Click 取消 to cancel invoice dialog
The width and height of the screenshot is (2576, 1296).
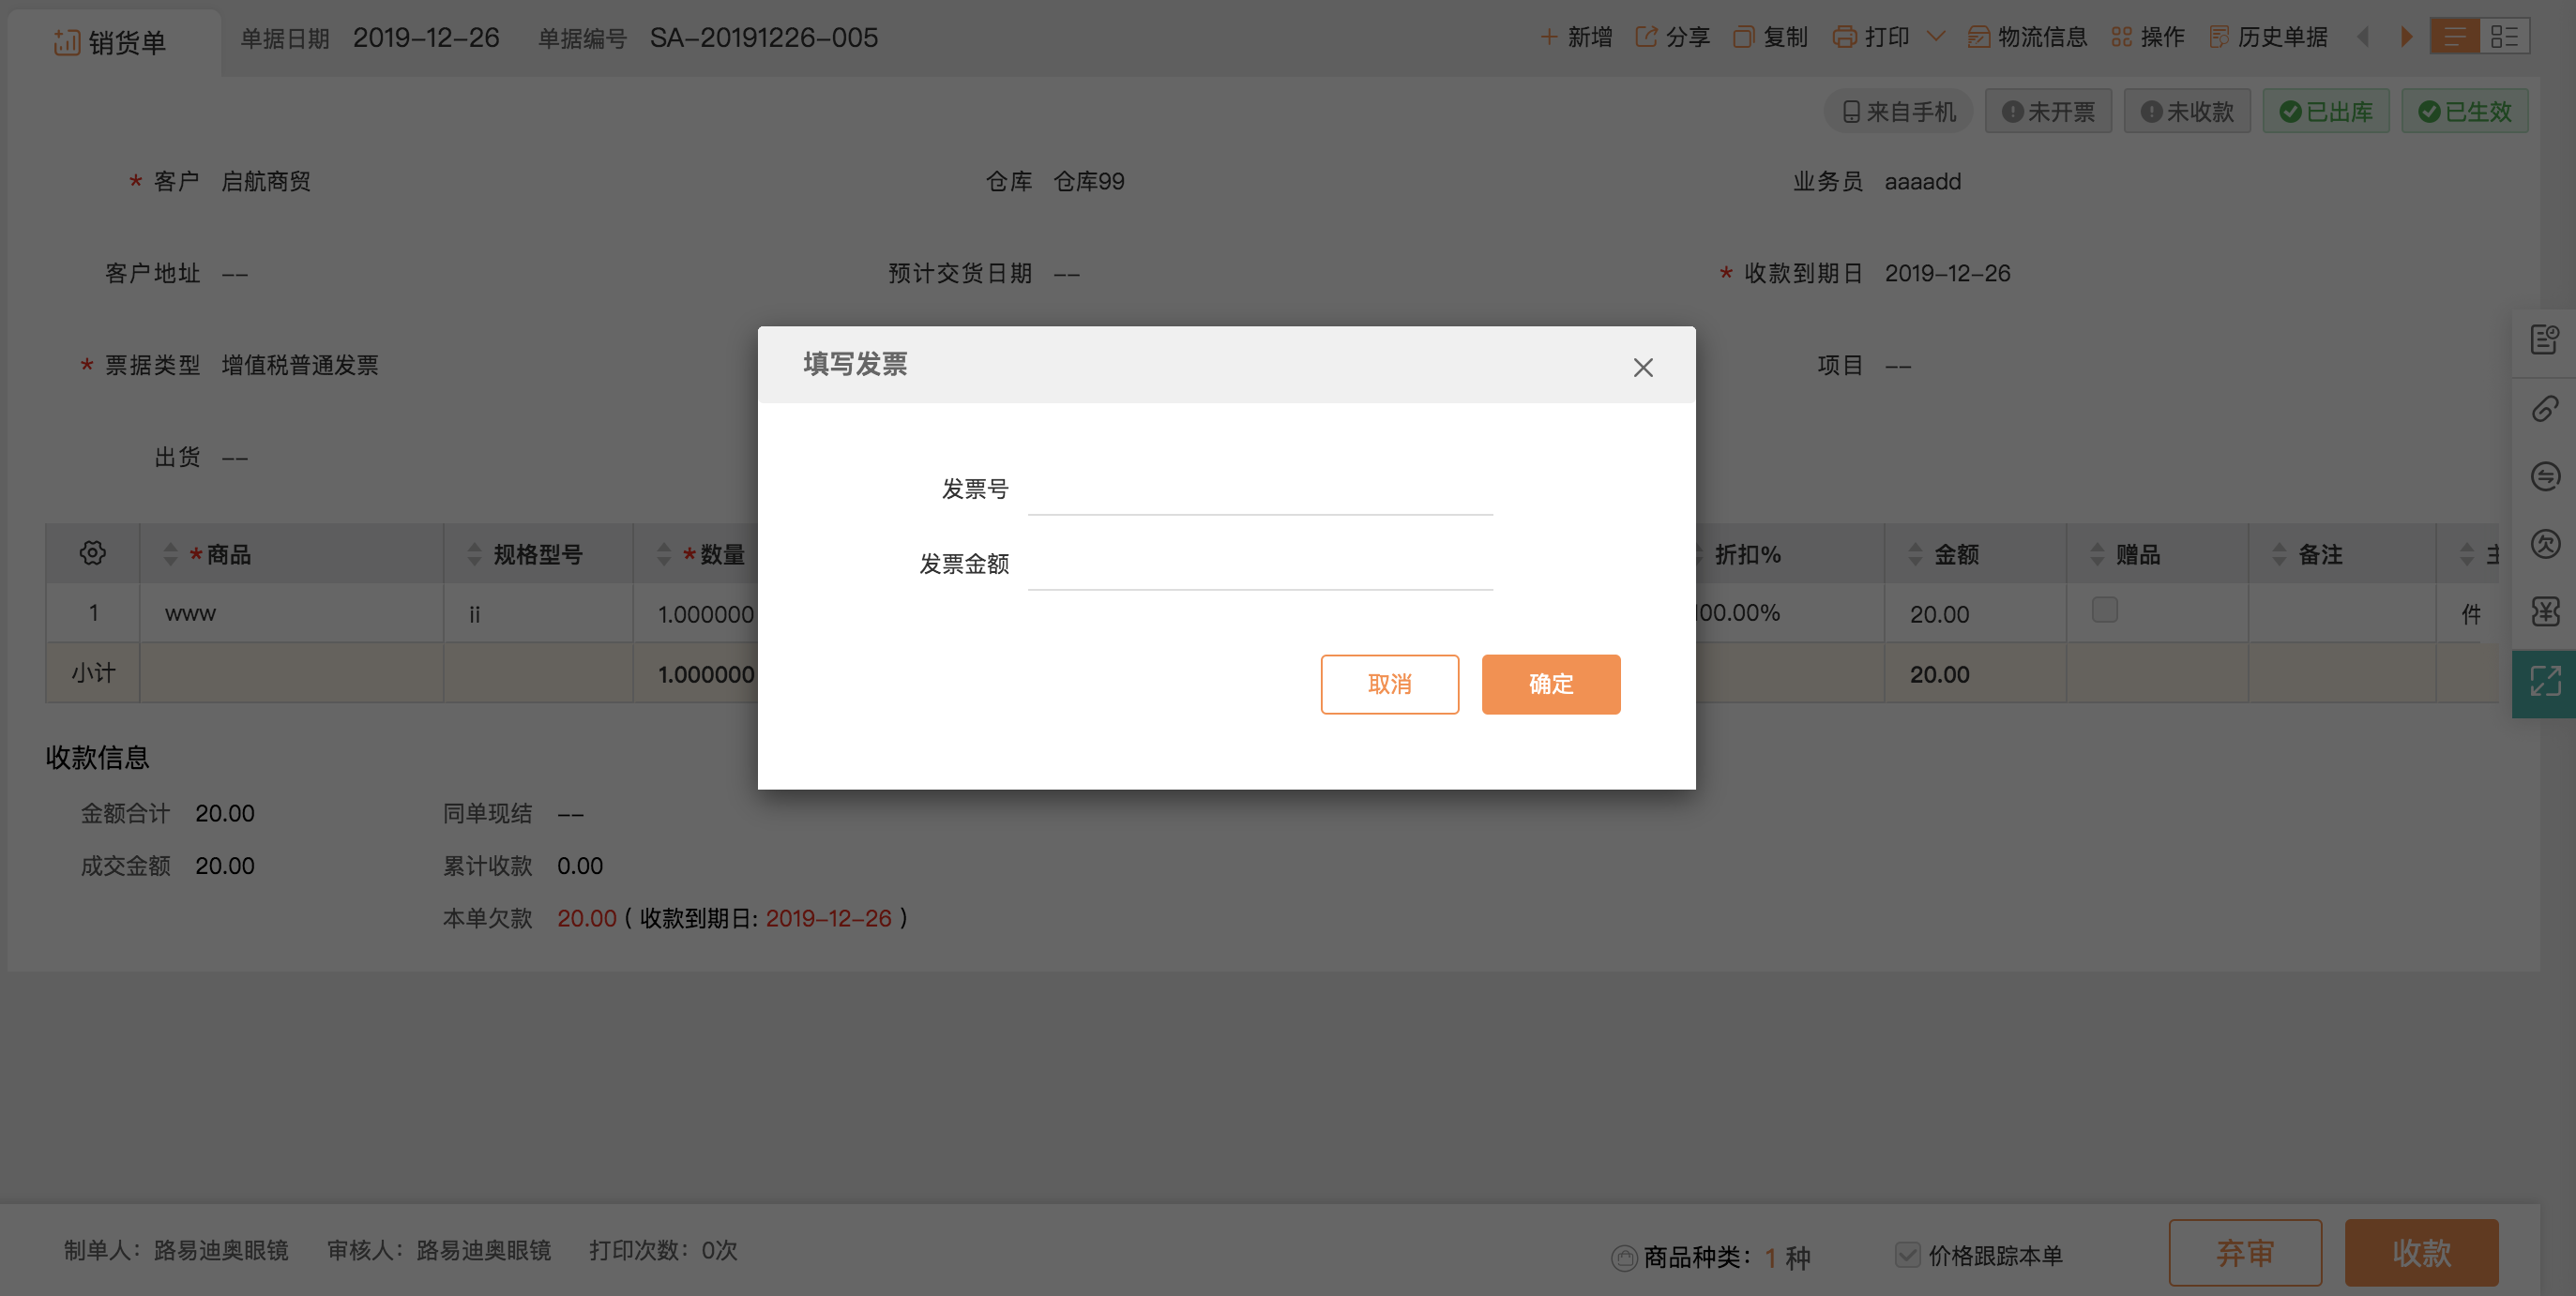click(x=1389, y=685)
